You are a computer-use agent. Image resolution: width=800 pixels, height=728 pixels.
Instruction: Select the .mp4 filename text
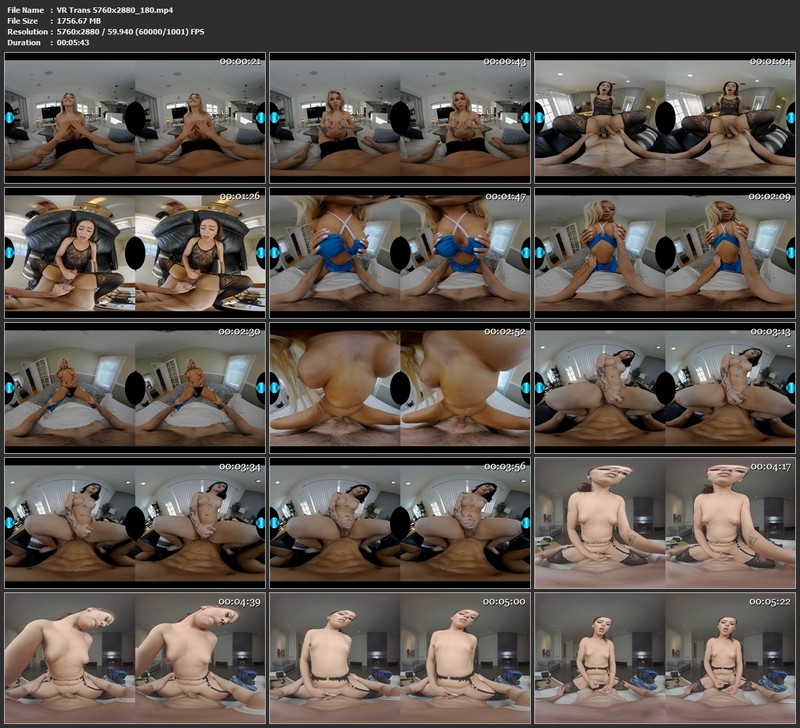point(117,9)
